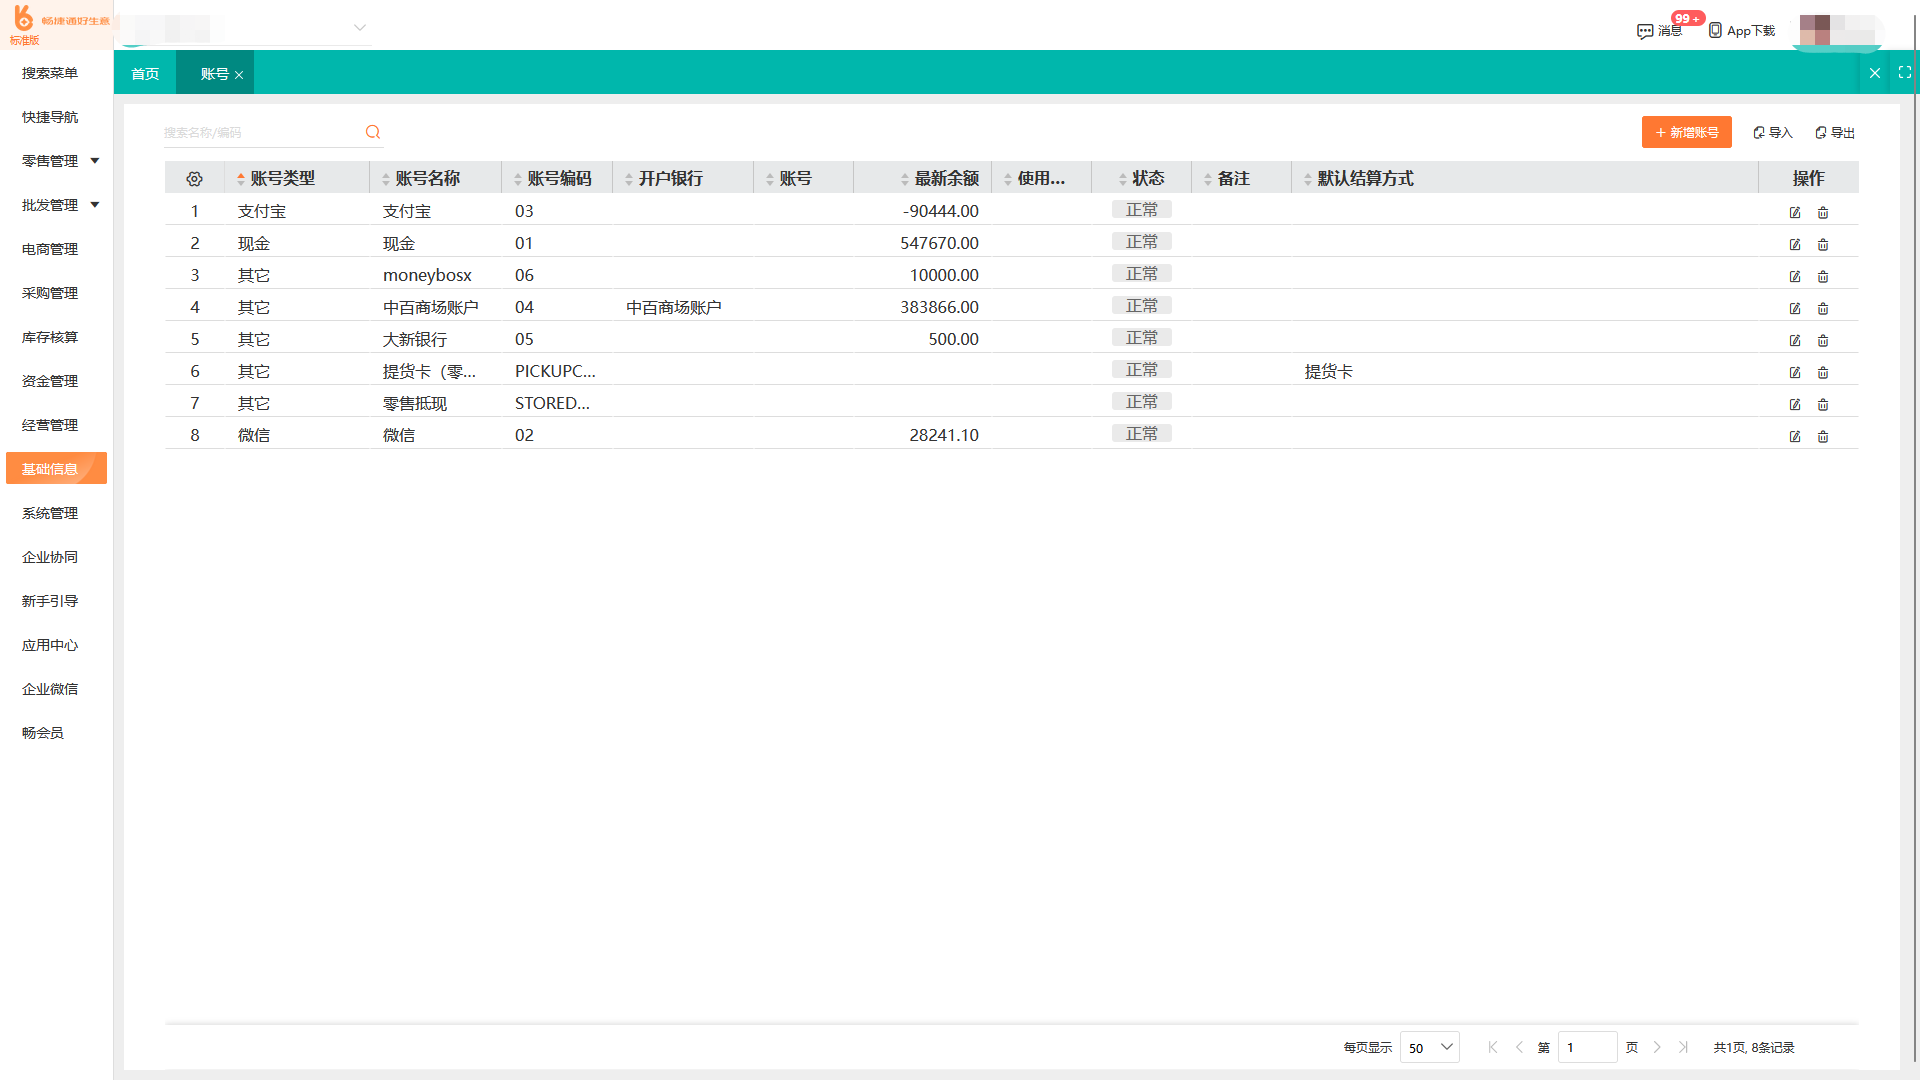This screenshot has width=1920, height=1080.
Task: Expand the per-page display dropdown showing 50
Action: click(1428, 1047)
